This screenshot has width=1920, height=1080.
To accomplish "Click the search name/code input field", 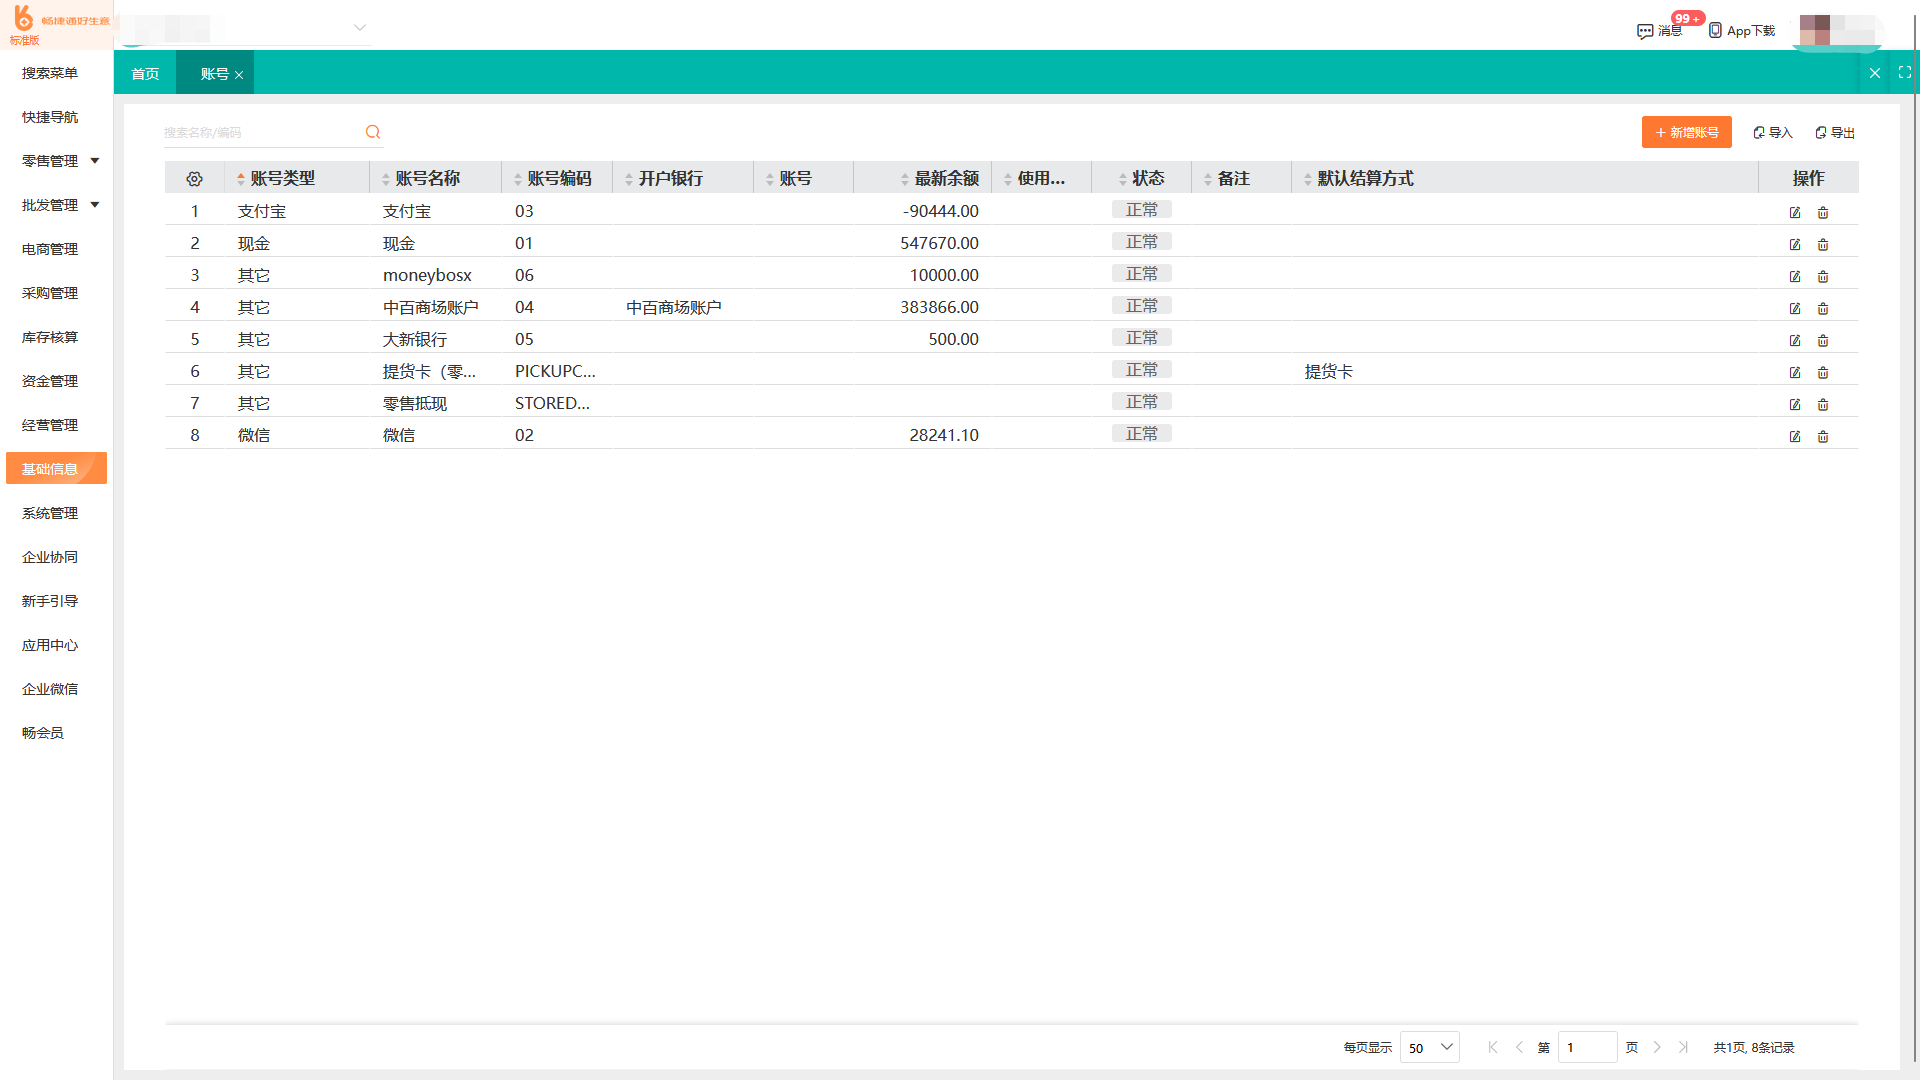I will [261, 132].
